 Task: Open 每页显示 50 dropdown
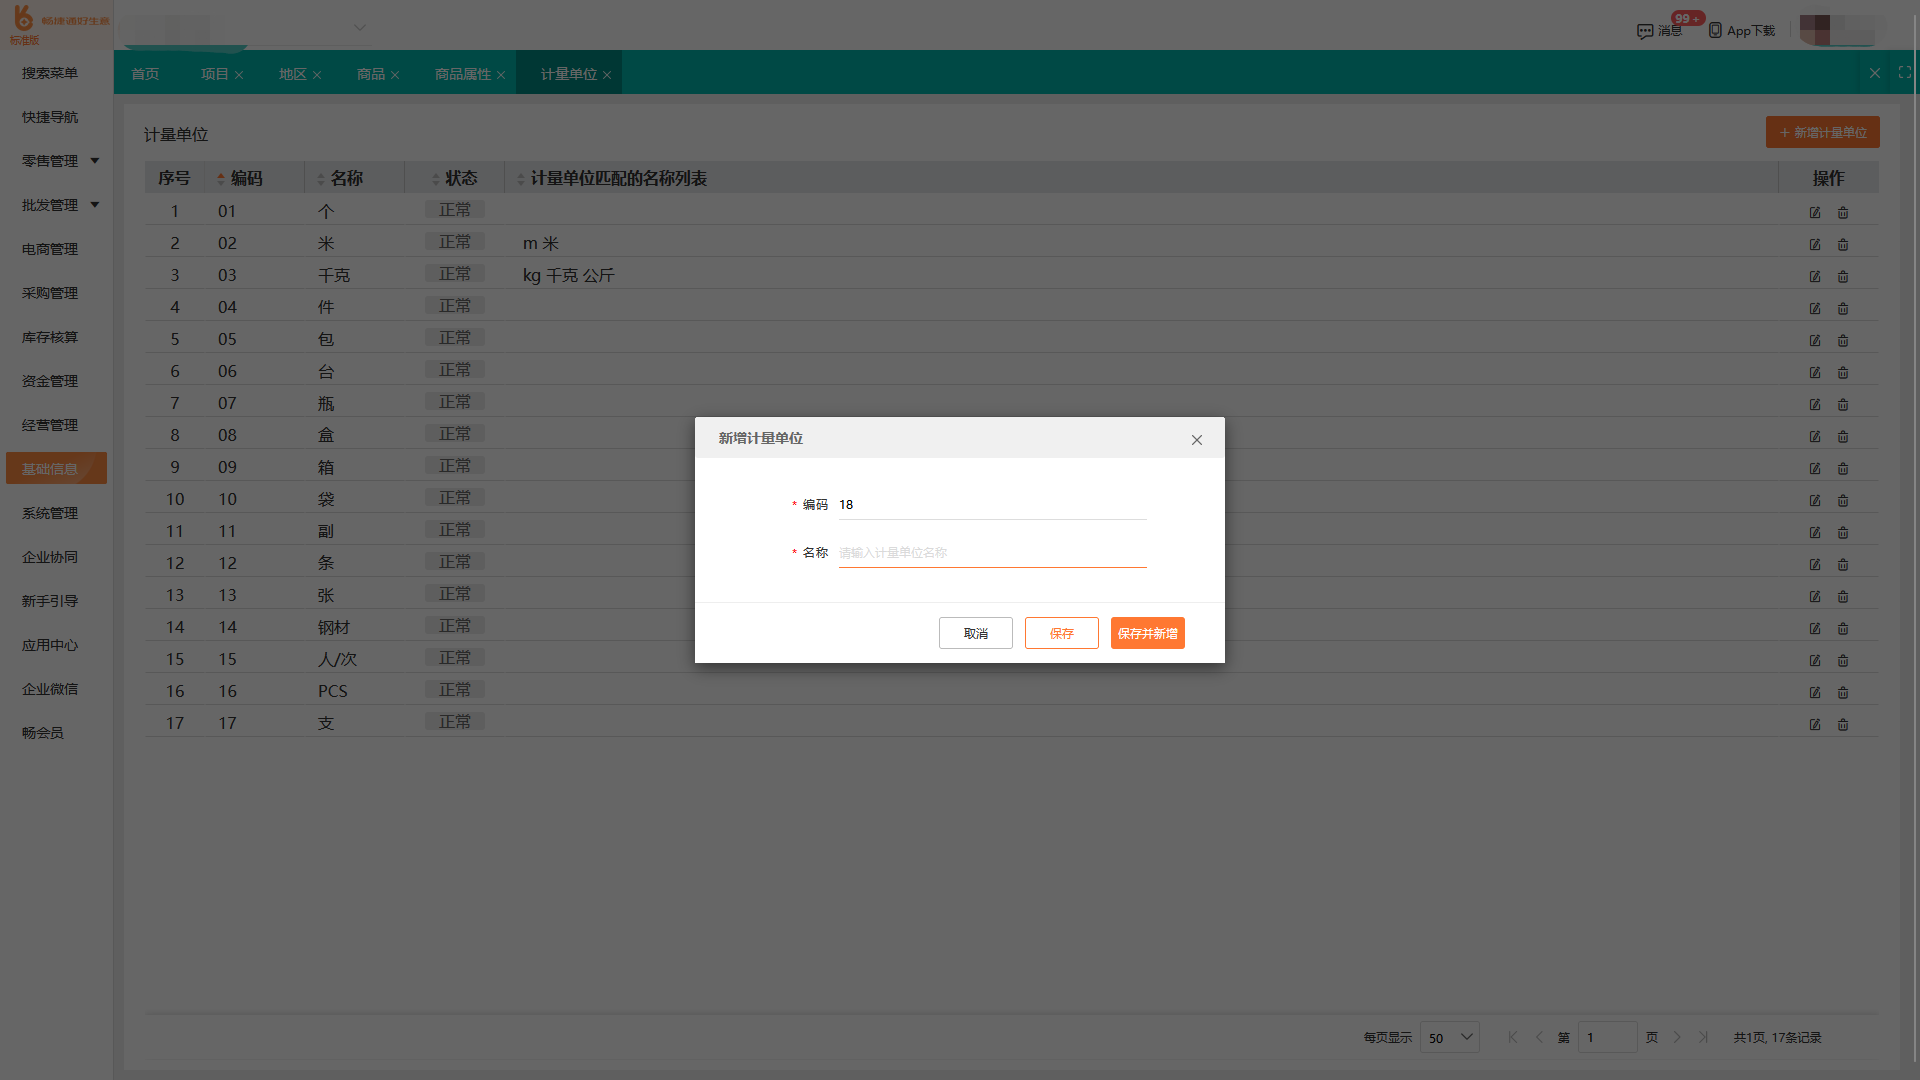[1449, 1036]
